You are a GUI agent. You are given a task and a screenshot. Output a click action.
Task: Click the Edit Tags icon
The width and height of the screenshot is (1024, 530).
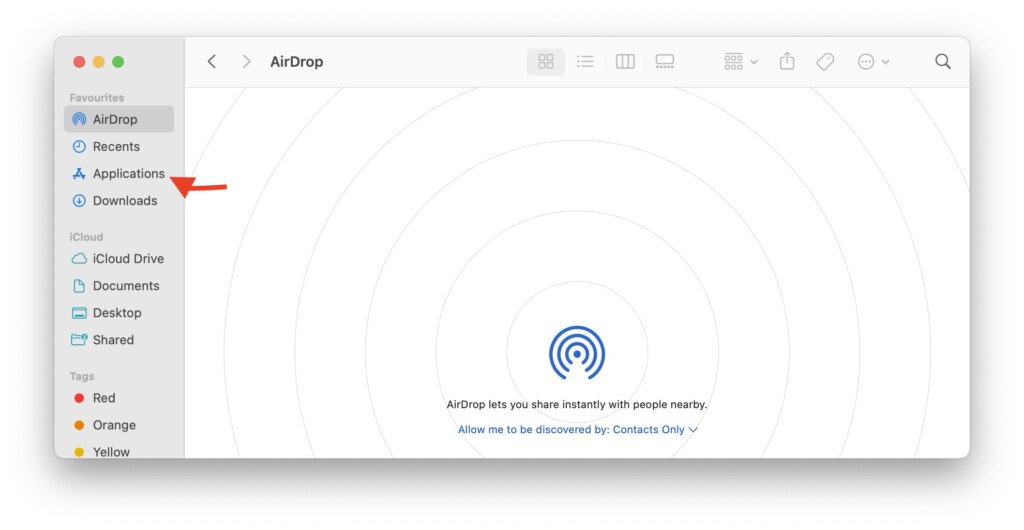tap(825, 61)
